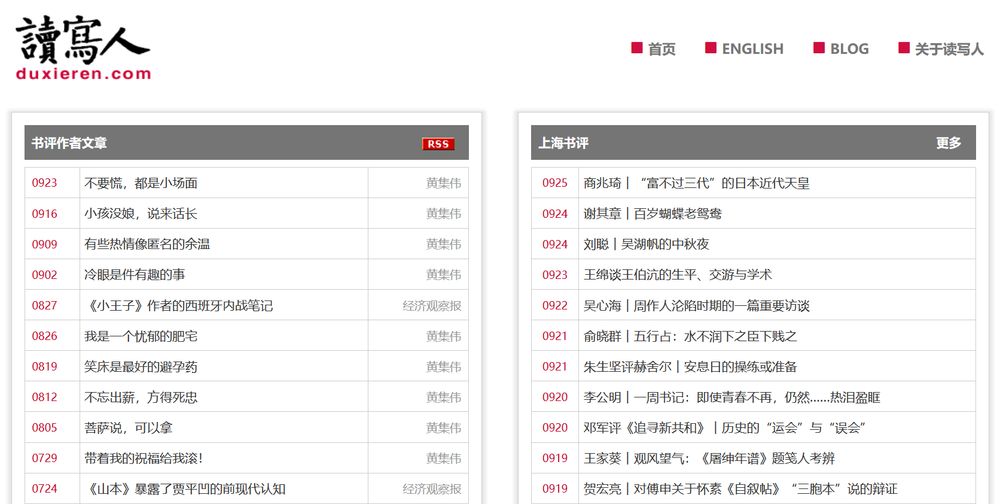Screen dimensions: 1000x504
Task: Open 刘聪丨吴湖帆的中秋夜 review
Action: (646, 244)
